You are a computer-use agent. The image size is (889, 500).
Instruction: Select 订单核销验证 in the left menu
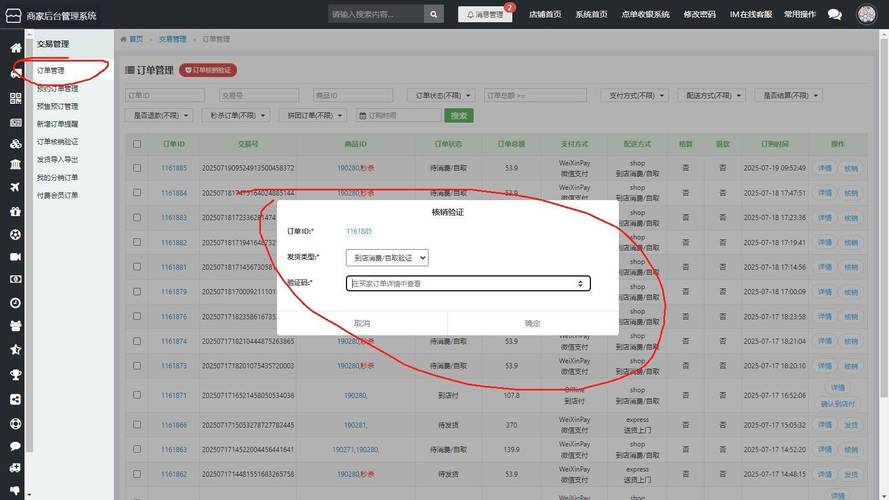57,142
